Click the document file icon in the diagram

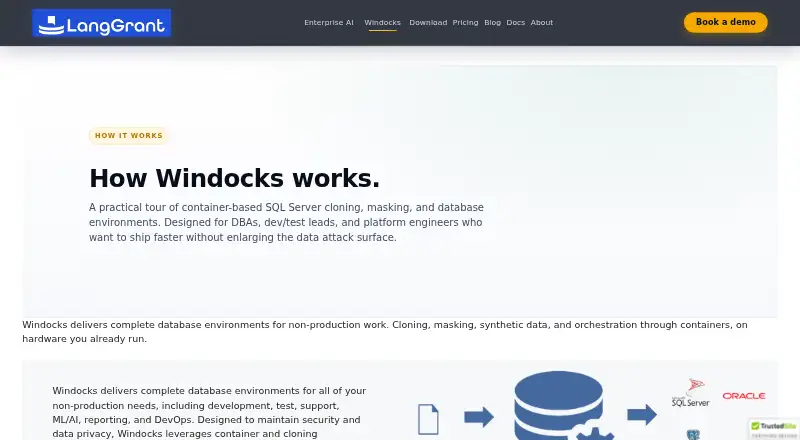pos(428,419)
